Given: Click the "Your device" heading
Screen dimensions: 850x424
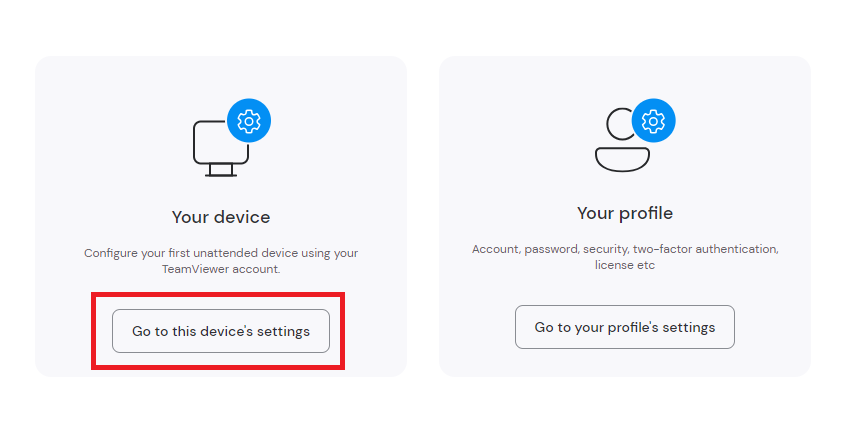Looking at the screenshot, I should tap(221, 217).
